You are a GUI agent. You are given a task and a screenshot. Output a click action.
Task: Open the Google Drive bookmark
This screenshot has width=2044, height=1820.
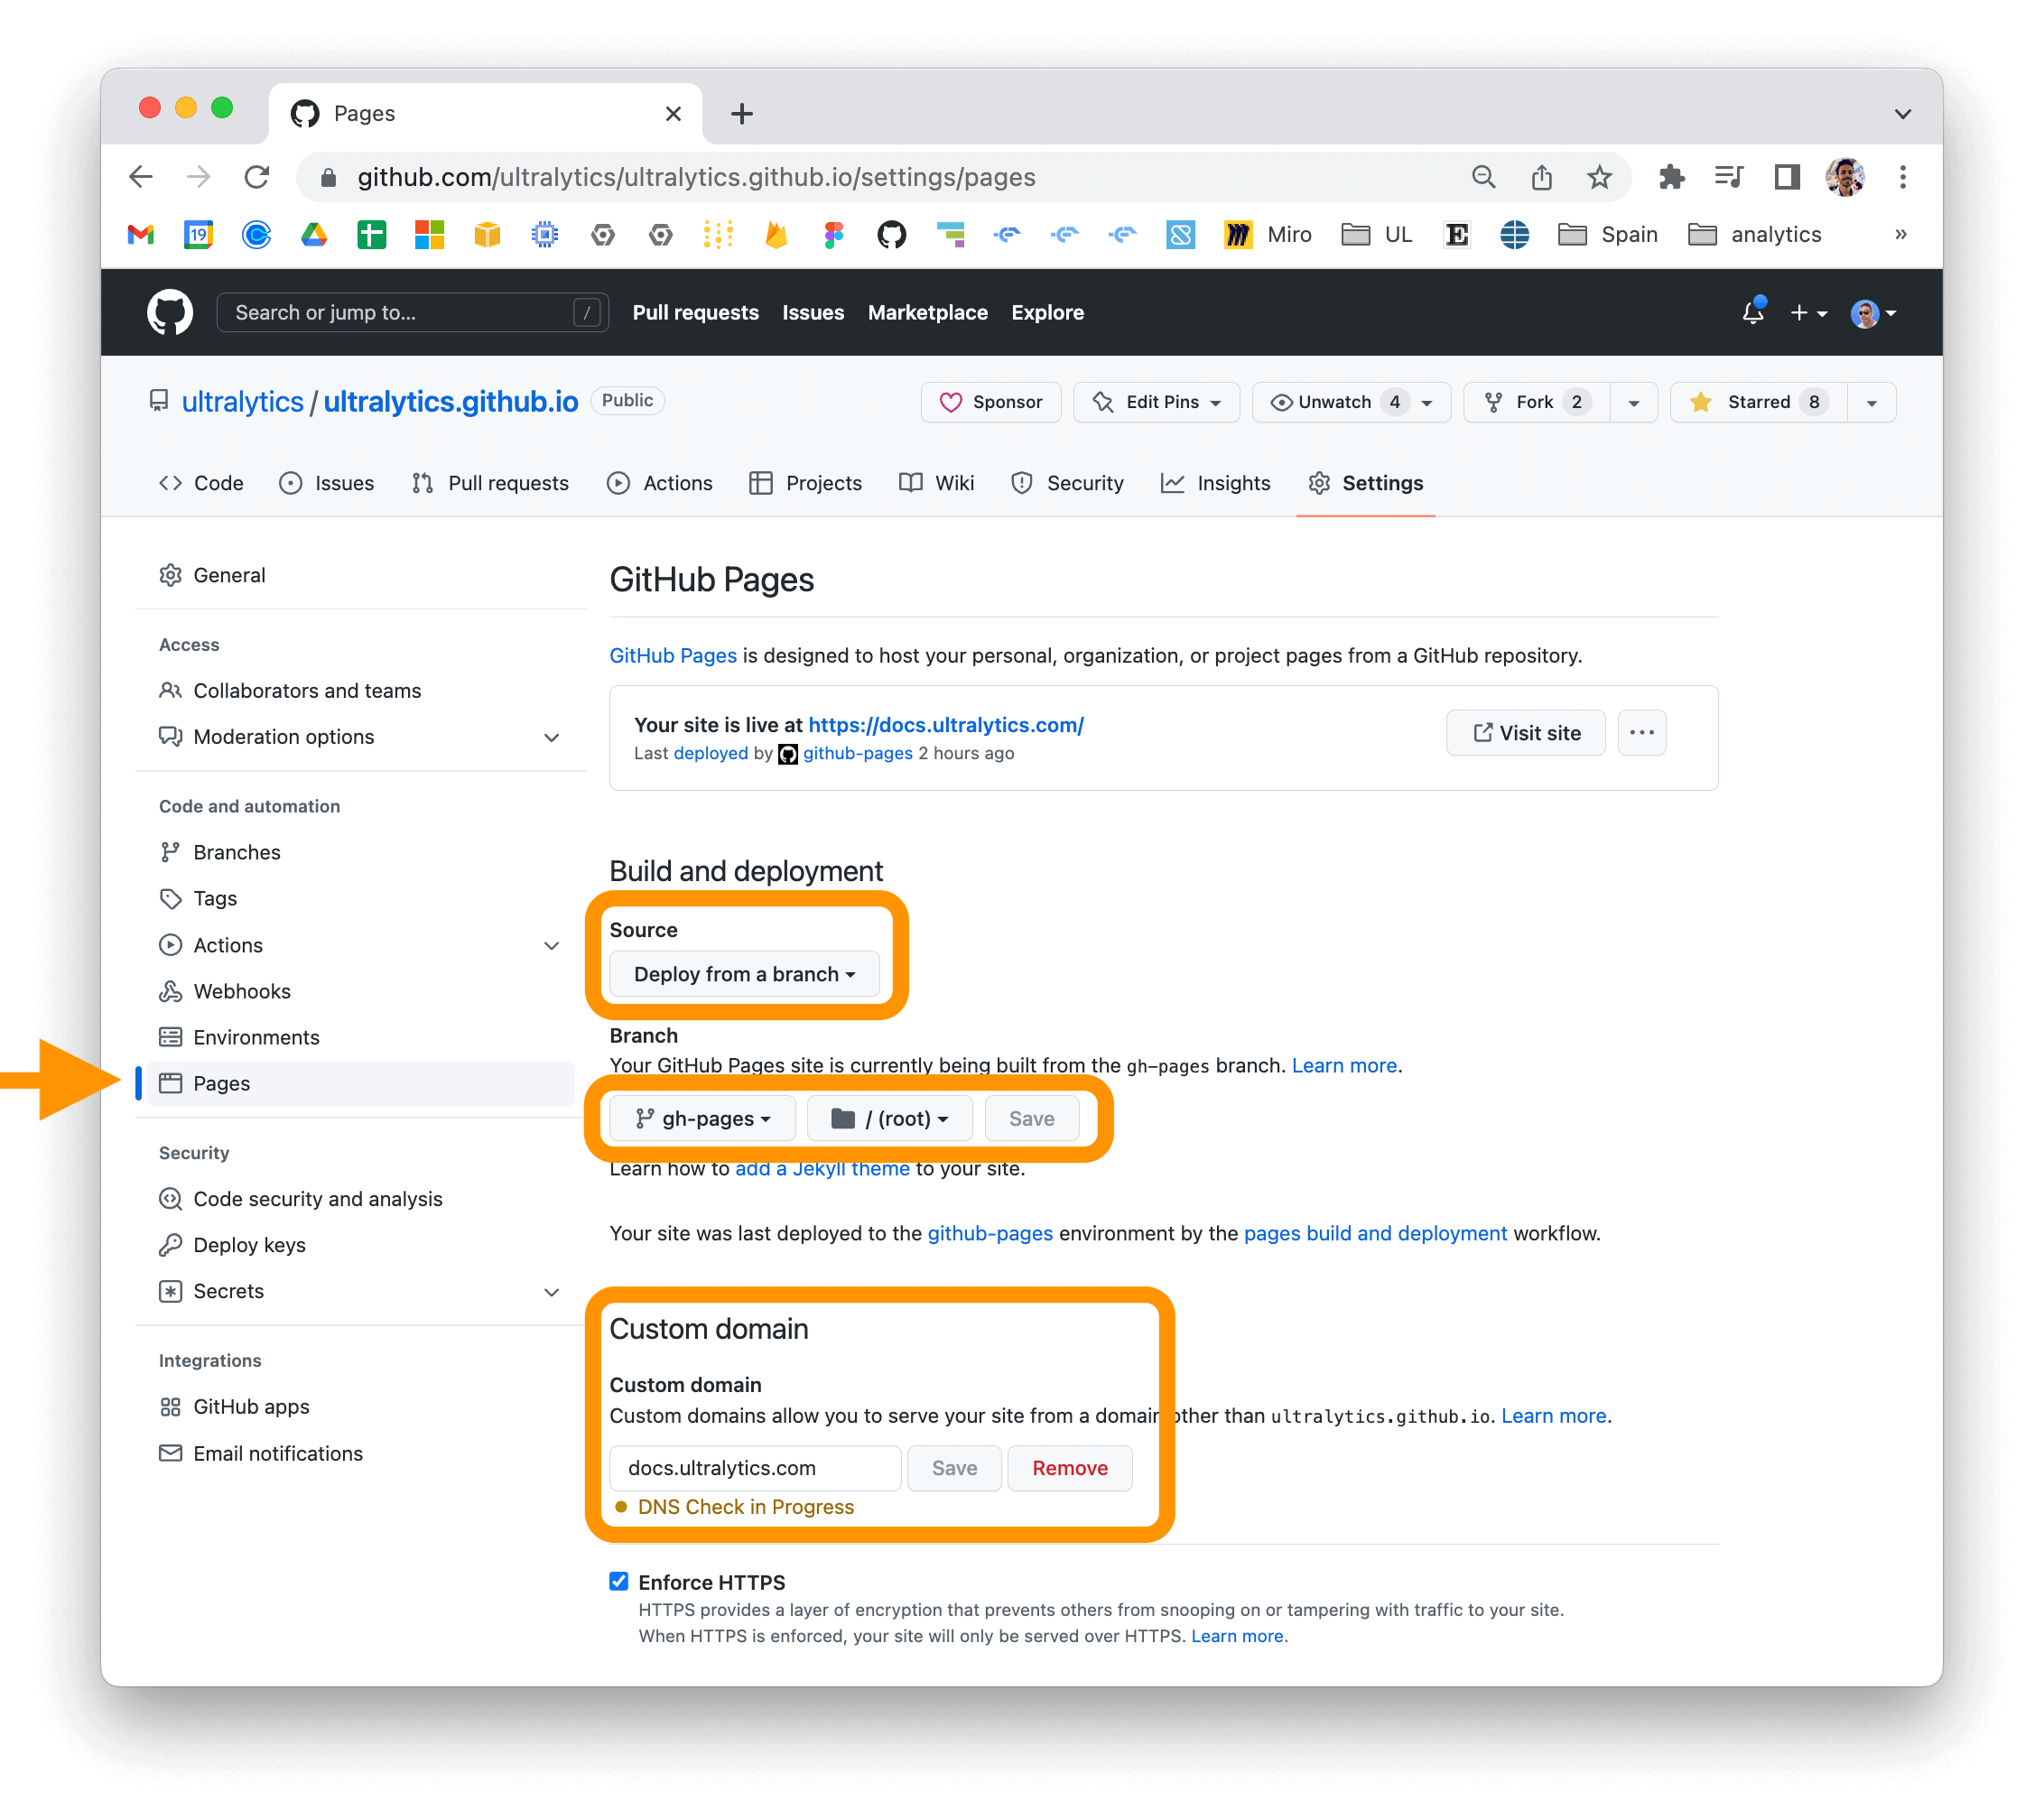point(313,234)
